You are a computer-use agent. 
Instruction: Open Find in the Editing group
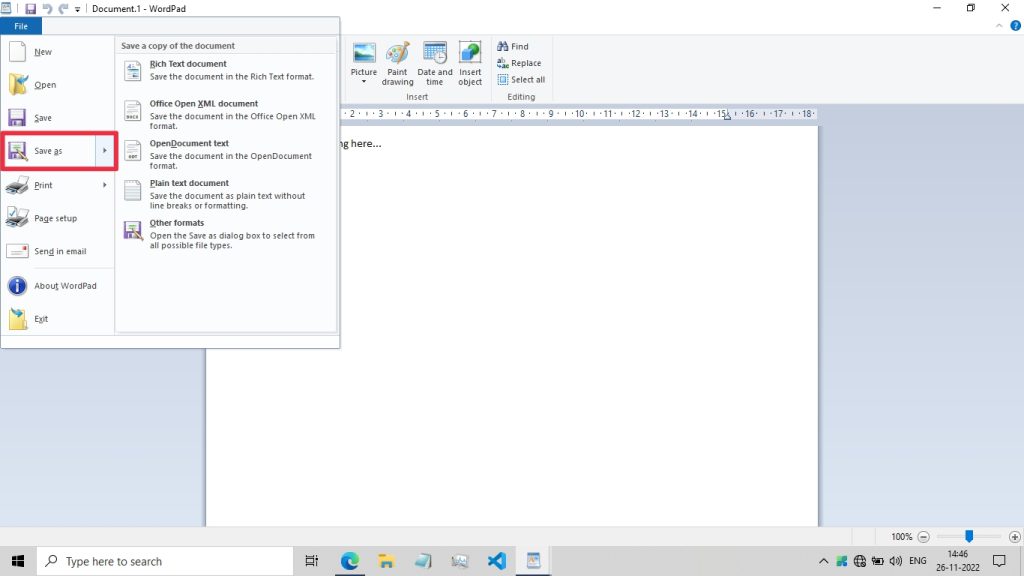(513, 46)
